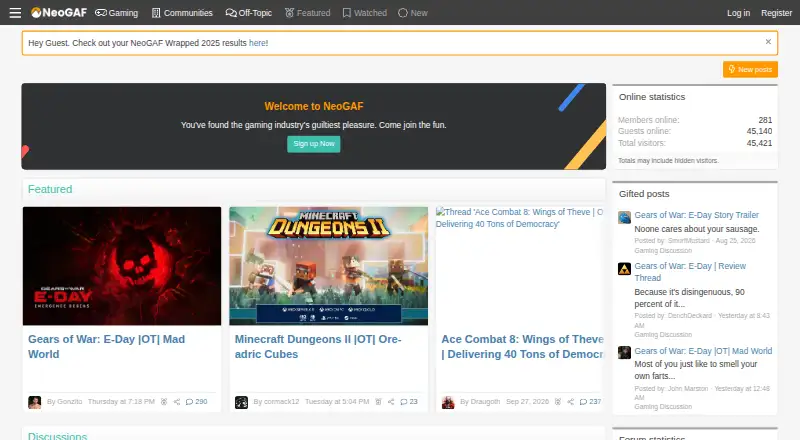Open the gifted post 'Gears of War: E-Day |OT| Mad World'
This screenshot has width=800, height=440.
tap(703, 351)
